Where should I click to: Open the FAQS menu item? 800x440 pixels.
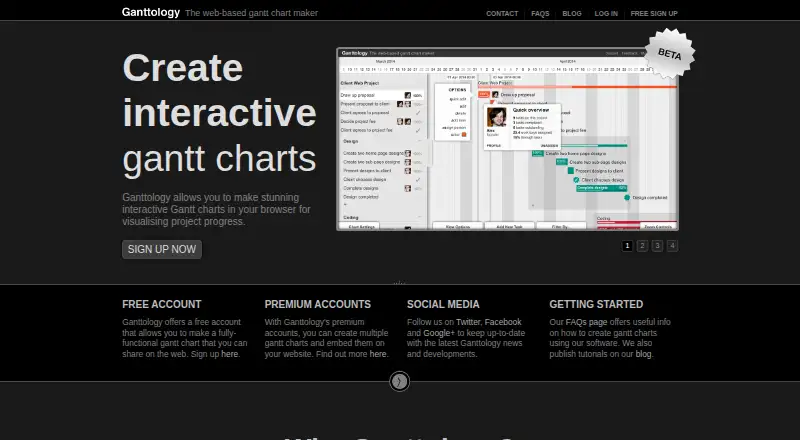[540, 14]
